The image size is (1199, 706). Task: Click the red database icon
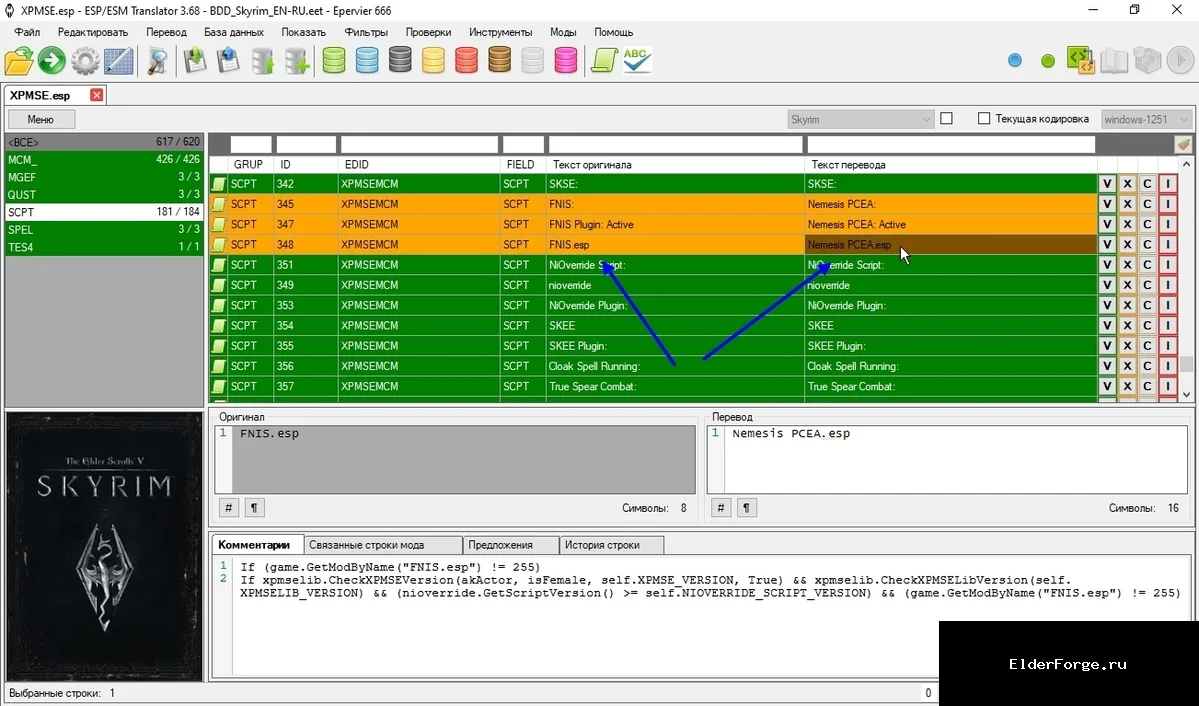(466, 61)
